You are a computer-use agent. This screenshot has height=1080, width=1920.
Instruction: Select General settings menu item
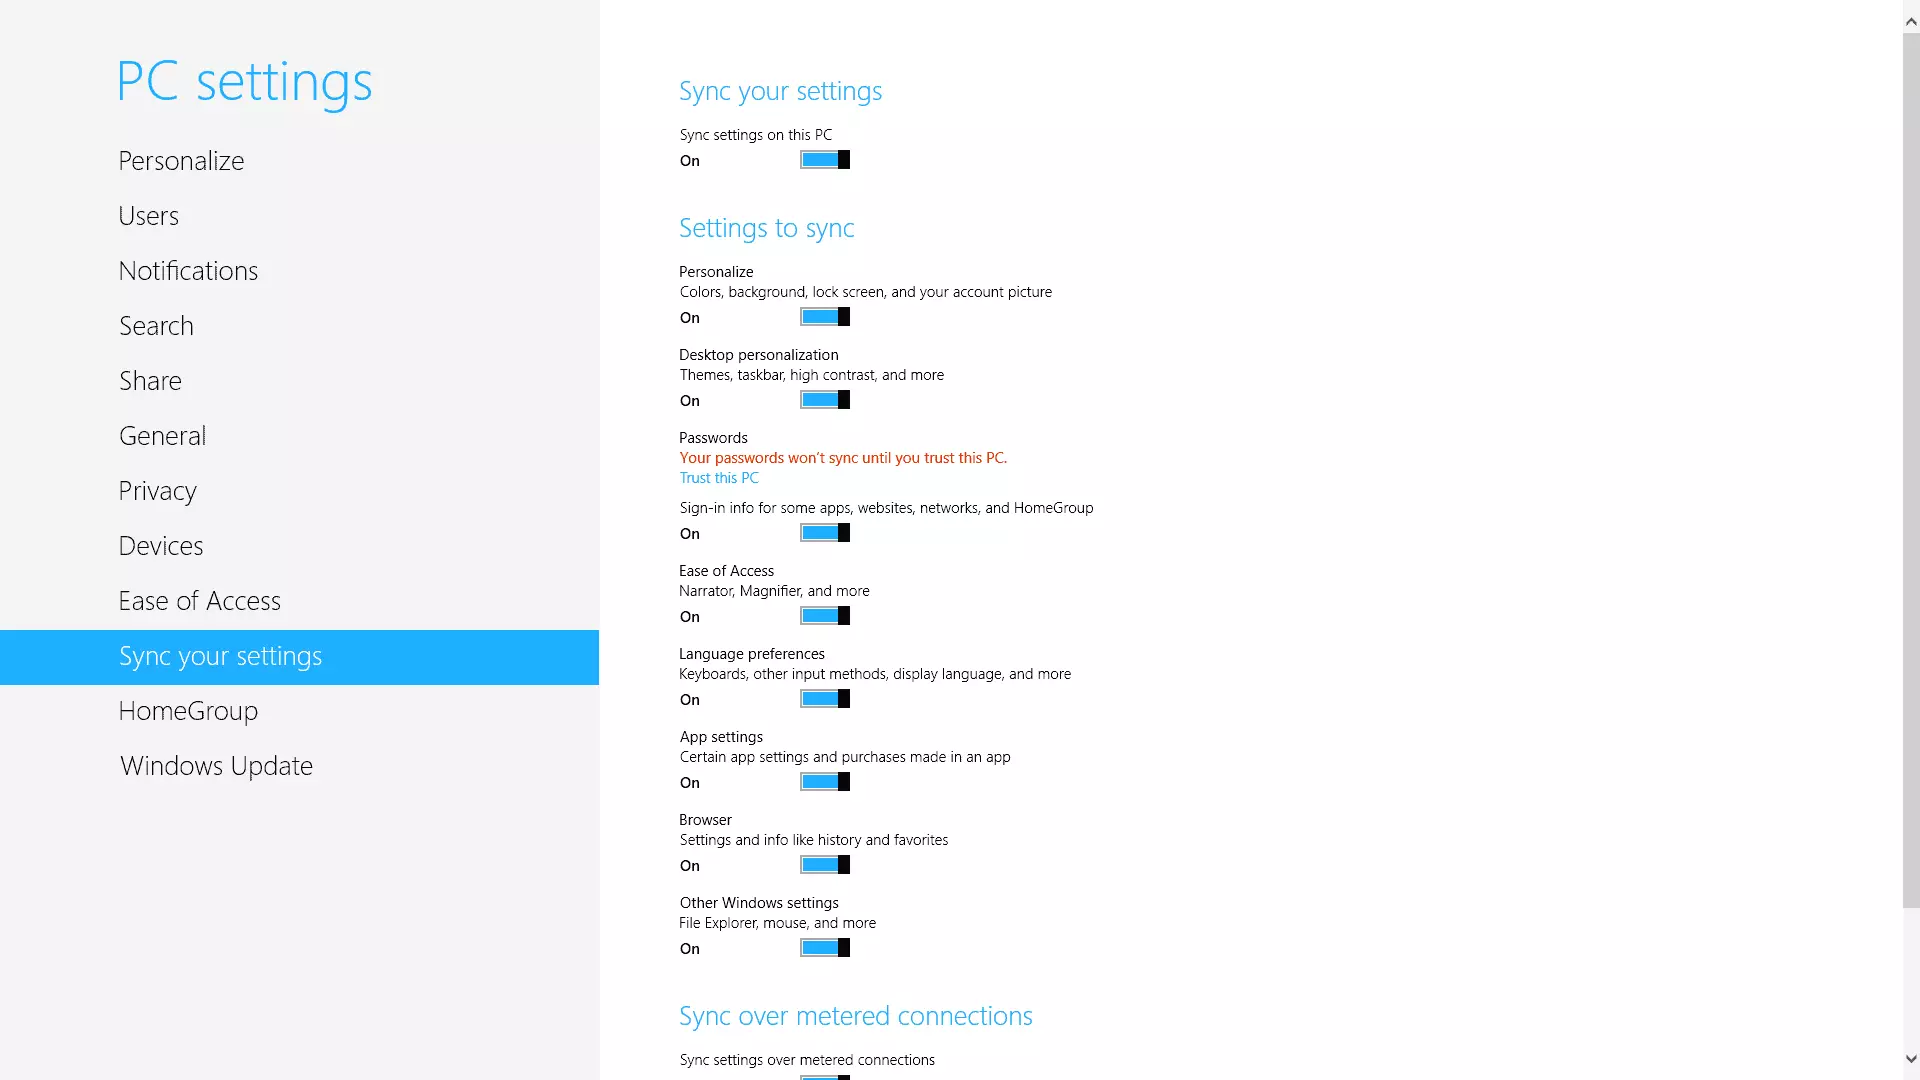[x=162, y=435]
